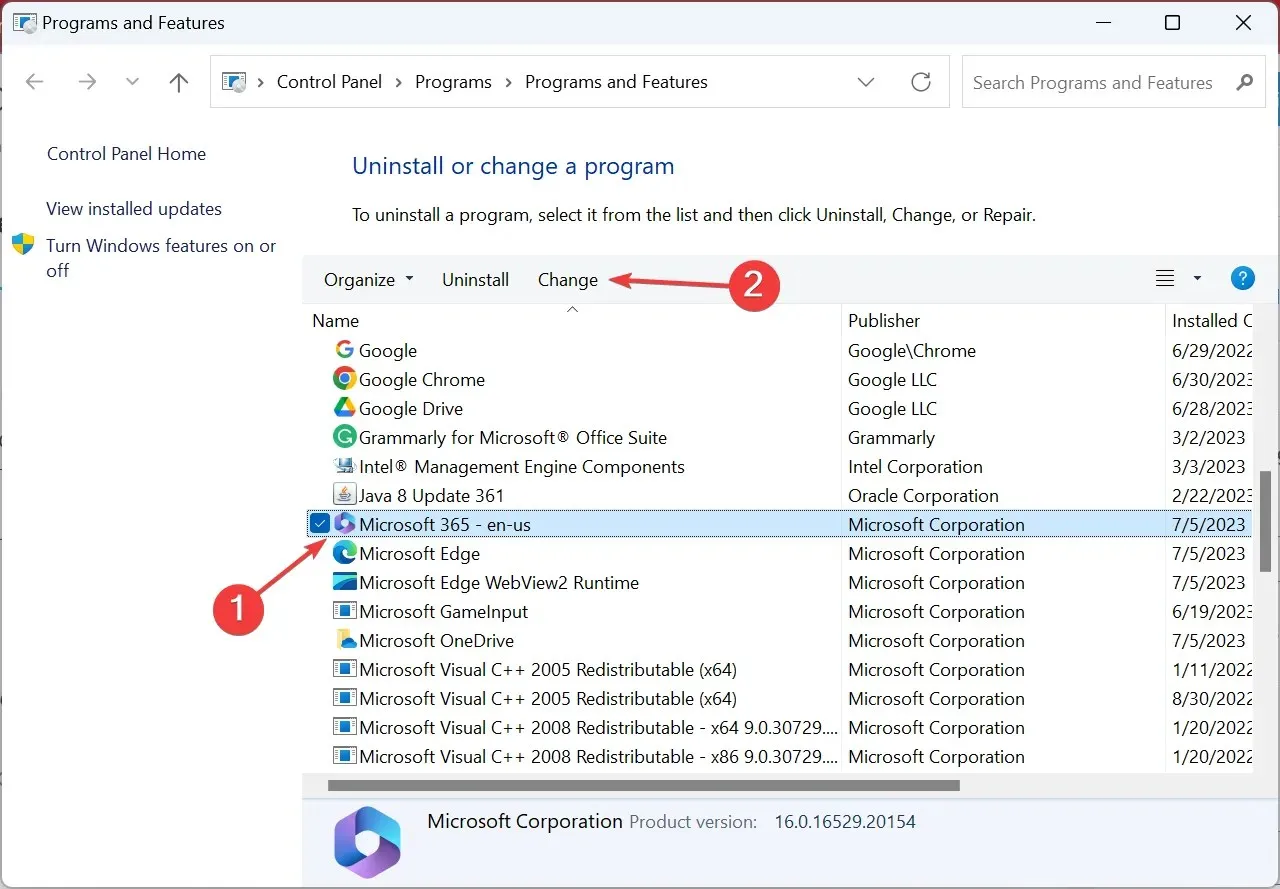The image size is (1280, 889).
Task: Click the Control Panel icon in the address bar
Action: [233, 82]
